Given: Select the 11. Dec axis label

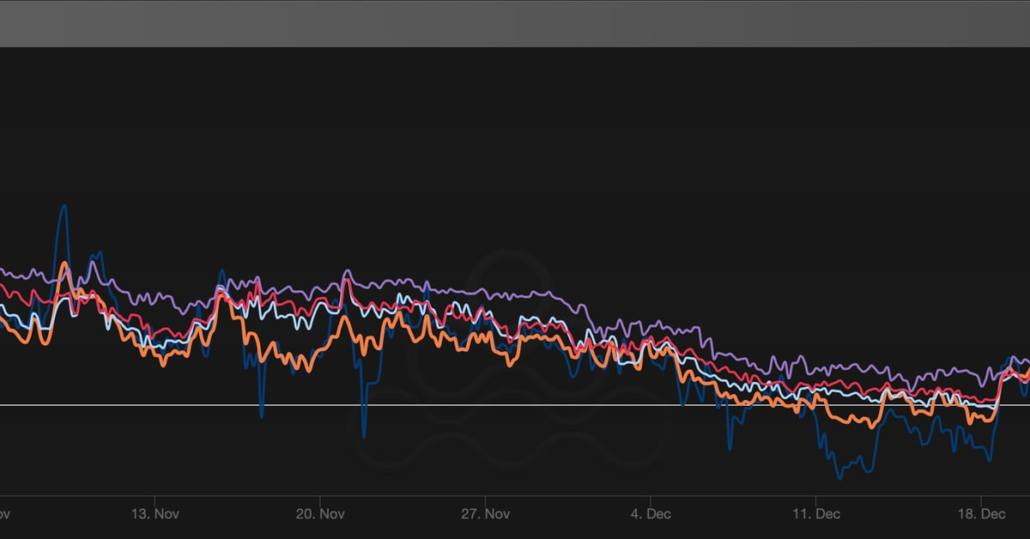Looking at the screenshot, I should (x=816, y=514).
